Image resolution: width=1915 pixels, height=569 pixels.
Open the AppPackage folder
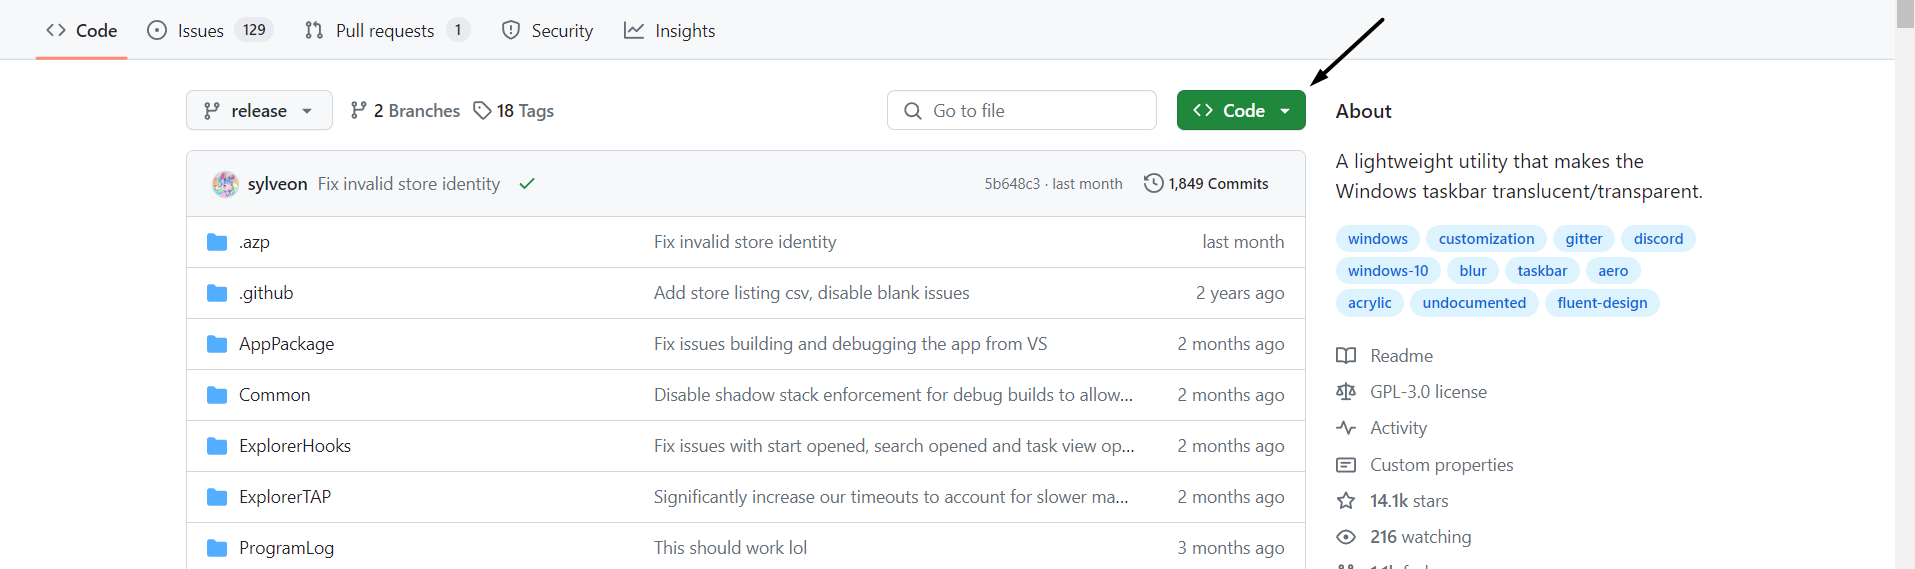click(286, 344)
